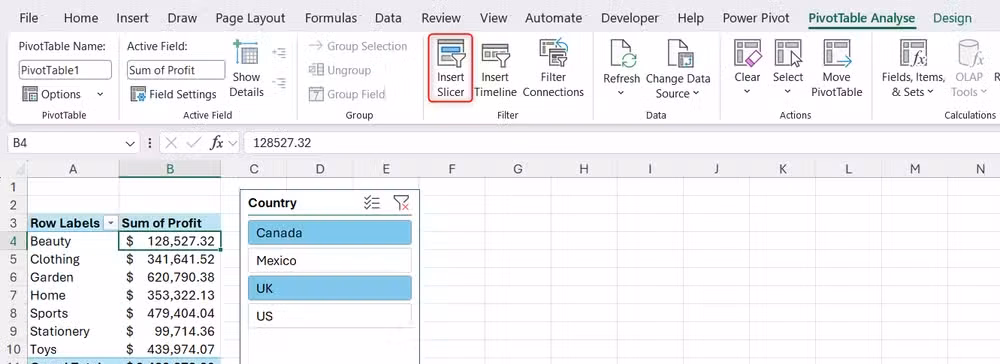The image size is (1000, 364).
Task: Open the Row Labels filter dropdown
Action: tap(111, 223)
